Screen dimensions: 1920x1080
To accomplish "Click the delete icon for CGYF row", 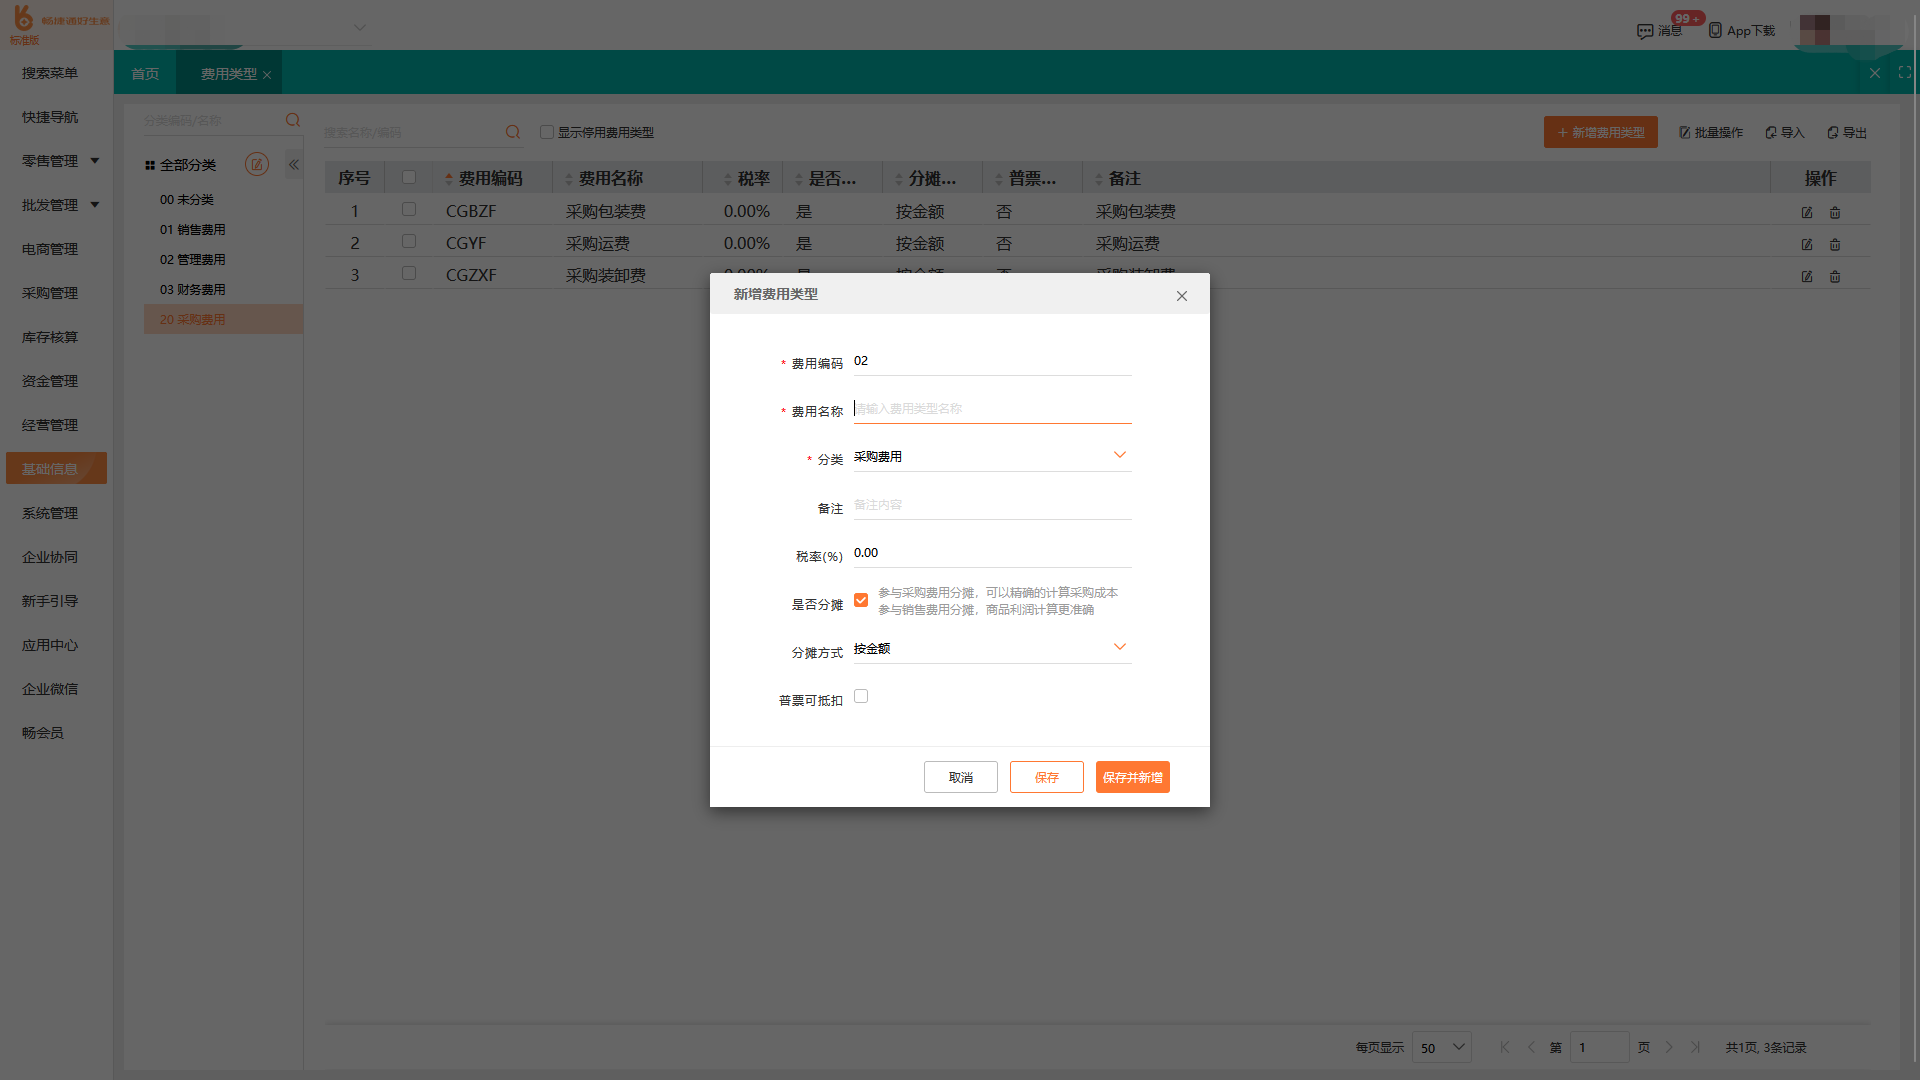I will [x=1836, y=243].
